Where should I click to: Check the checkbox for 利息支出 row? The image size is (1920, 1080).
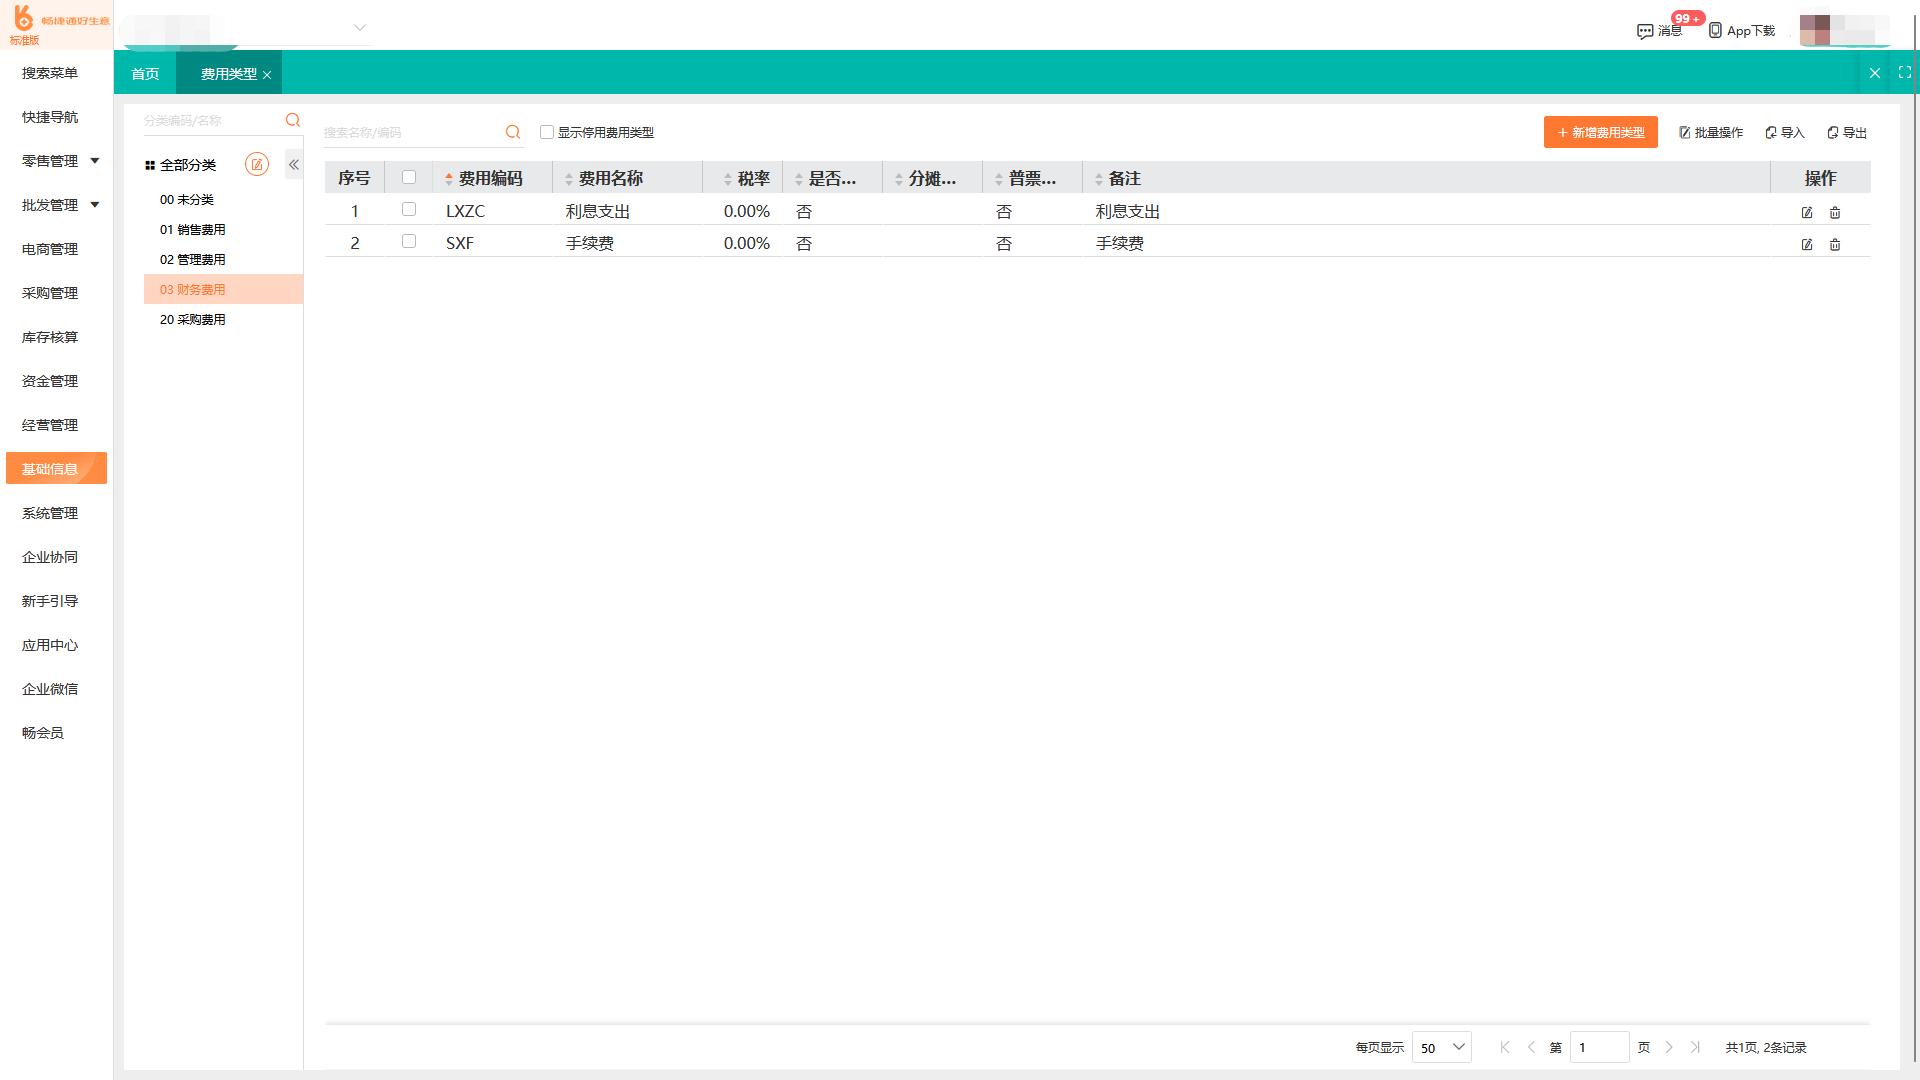(x=409, y=210)
